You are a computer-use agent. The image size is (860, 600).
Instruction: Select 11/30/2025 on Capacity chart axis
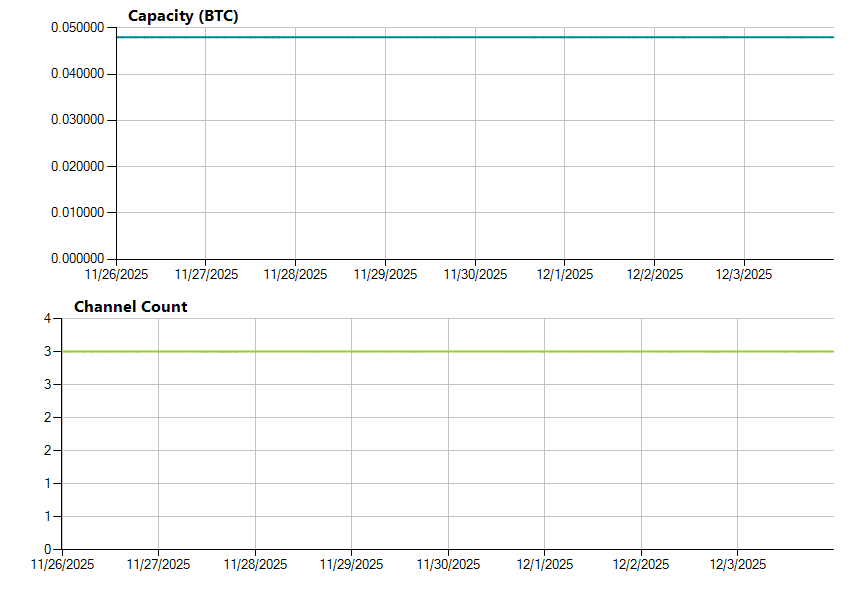[475, 274]
